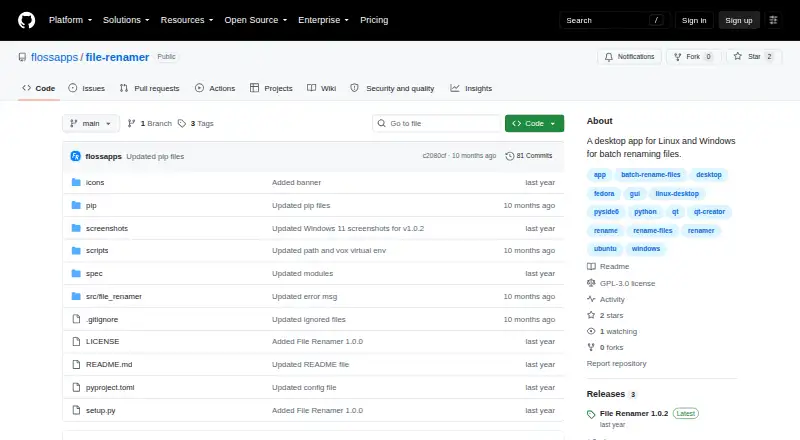The width and height of the screenshot is (800, 440).
Task: Open the main branch selector dropdown
Action: pyautogui.click(x=90, y=124)
